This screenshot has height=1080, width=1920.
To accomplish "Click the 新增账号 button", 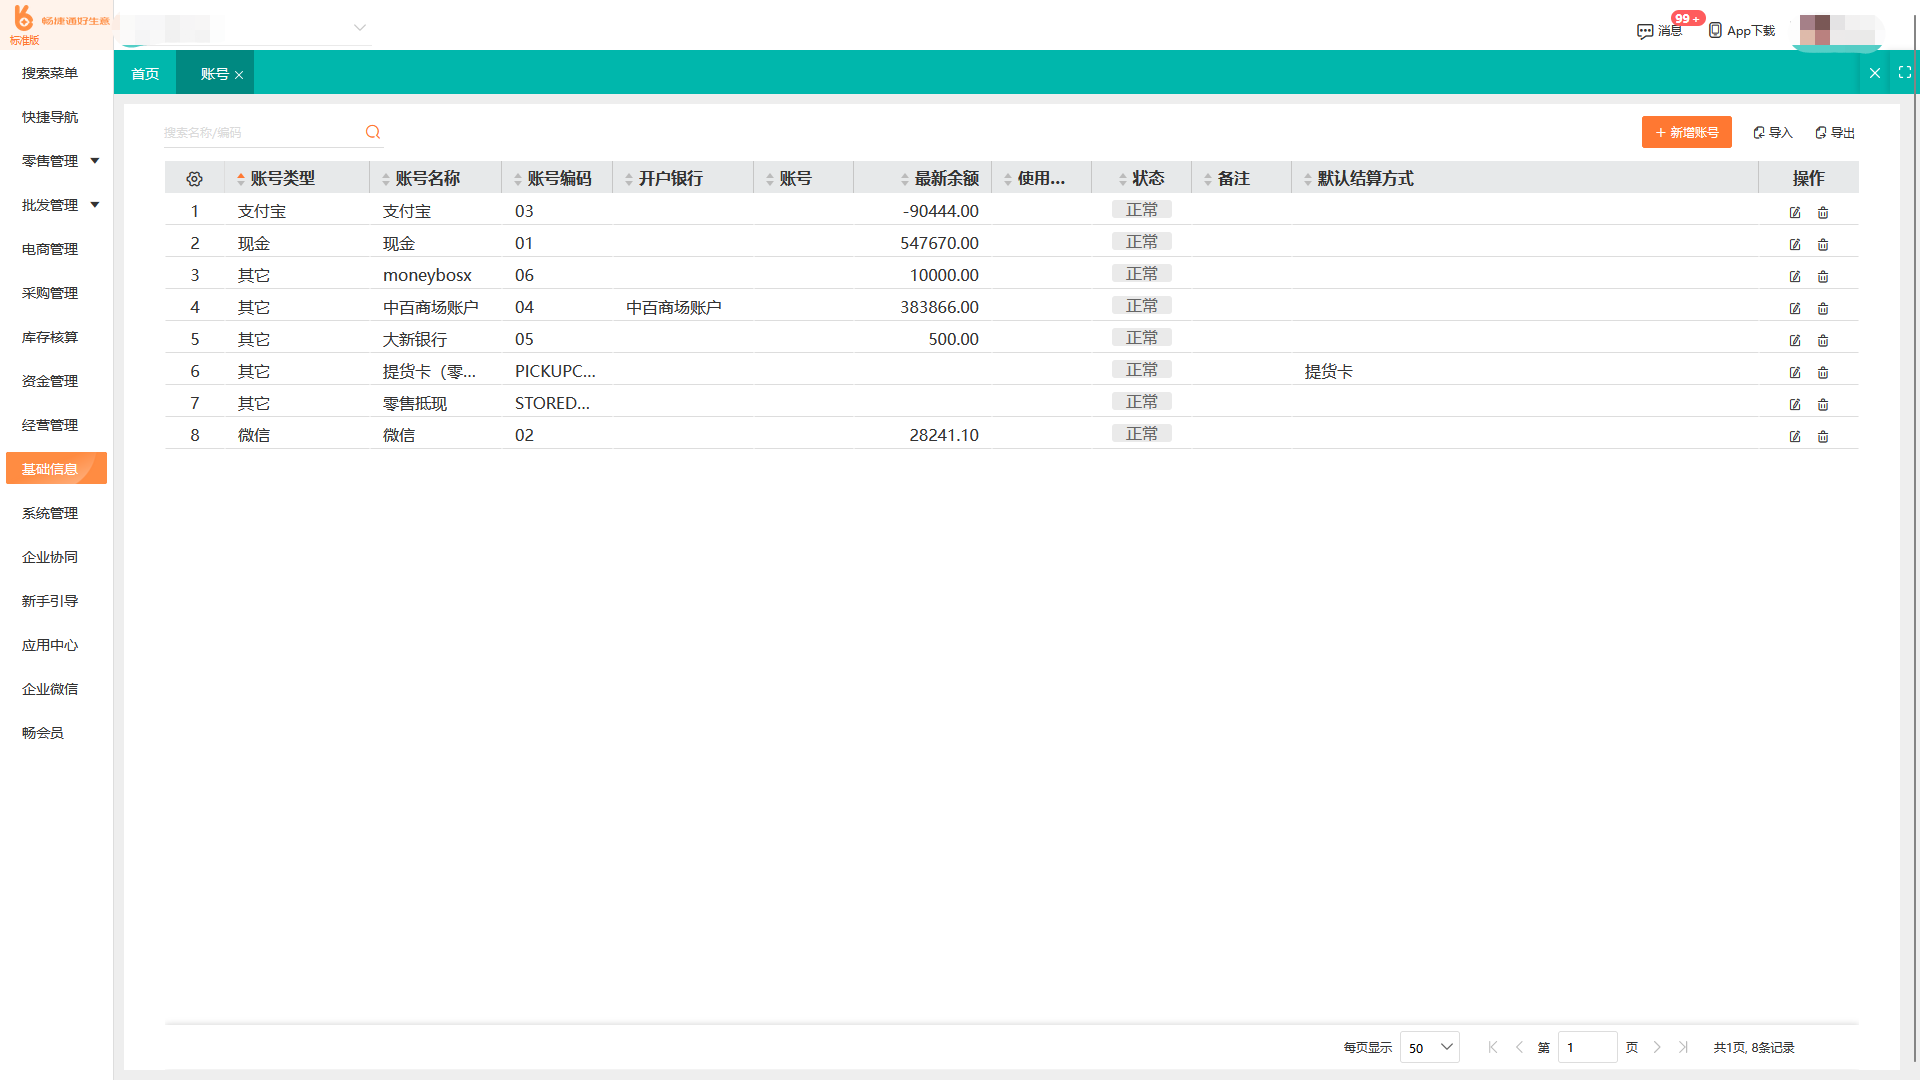I will tap(1691, 132).
